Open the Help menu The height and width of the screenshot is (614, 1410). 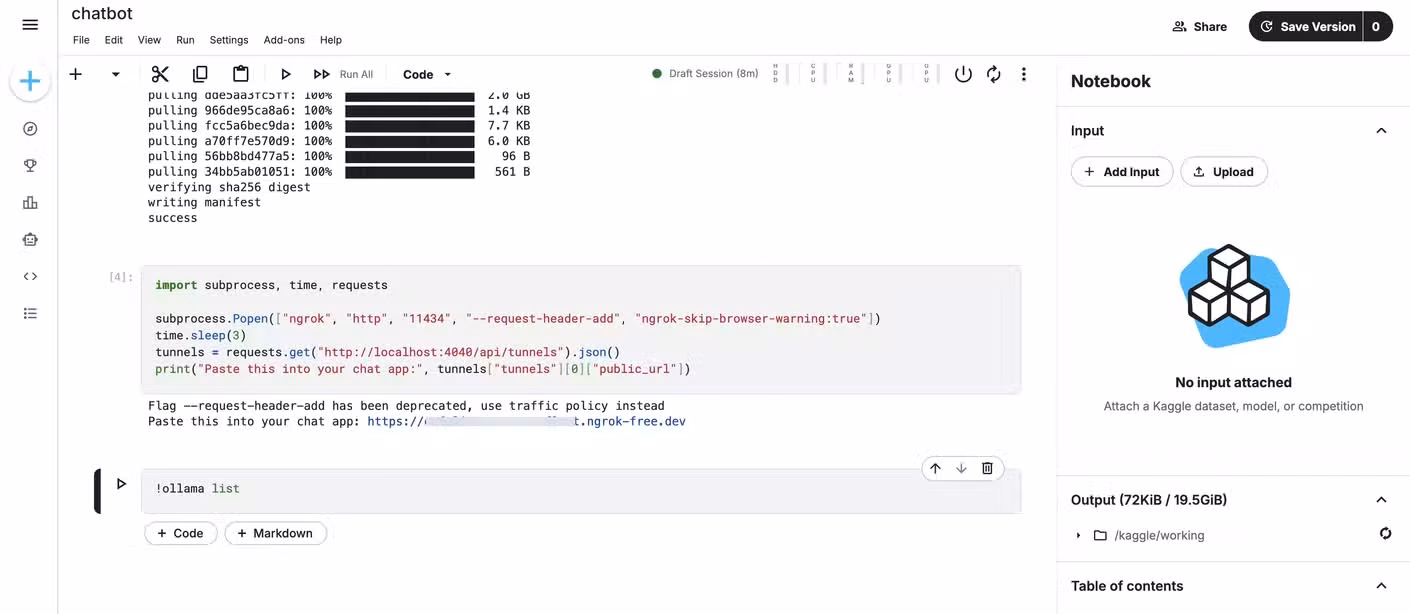pyautogui.click(x=331, y=40)
